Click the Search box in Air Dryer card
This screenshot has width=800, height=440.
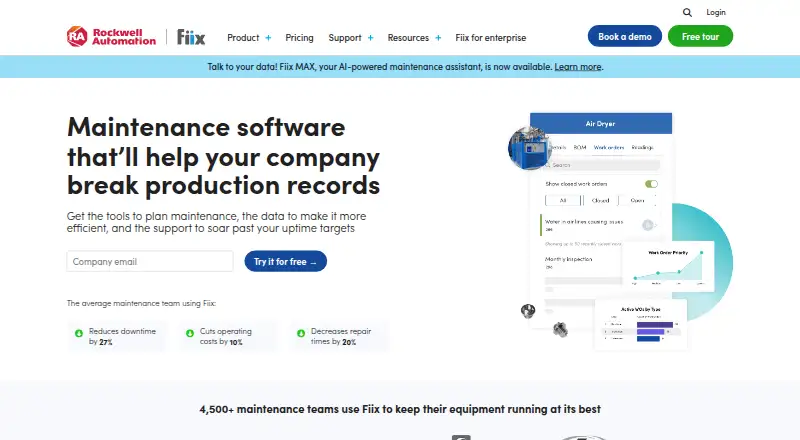click(x=601, y=165)
